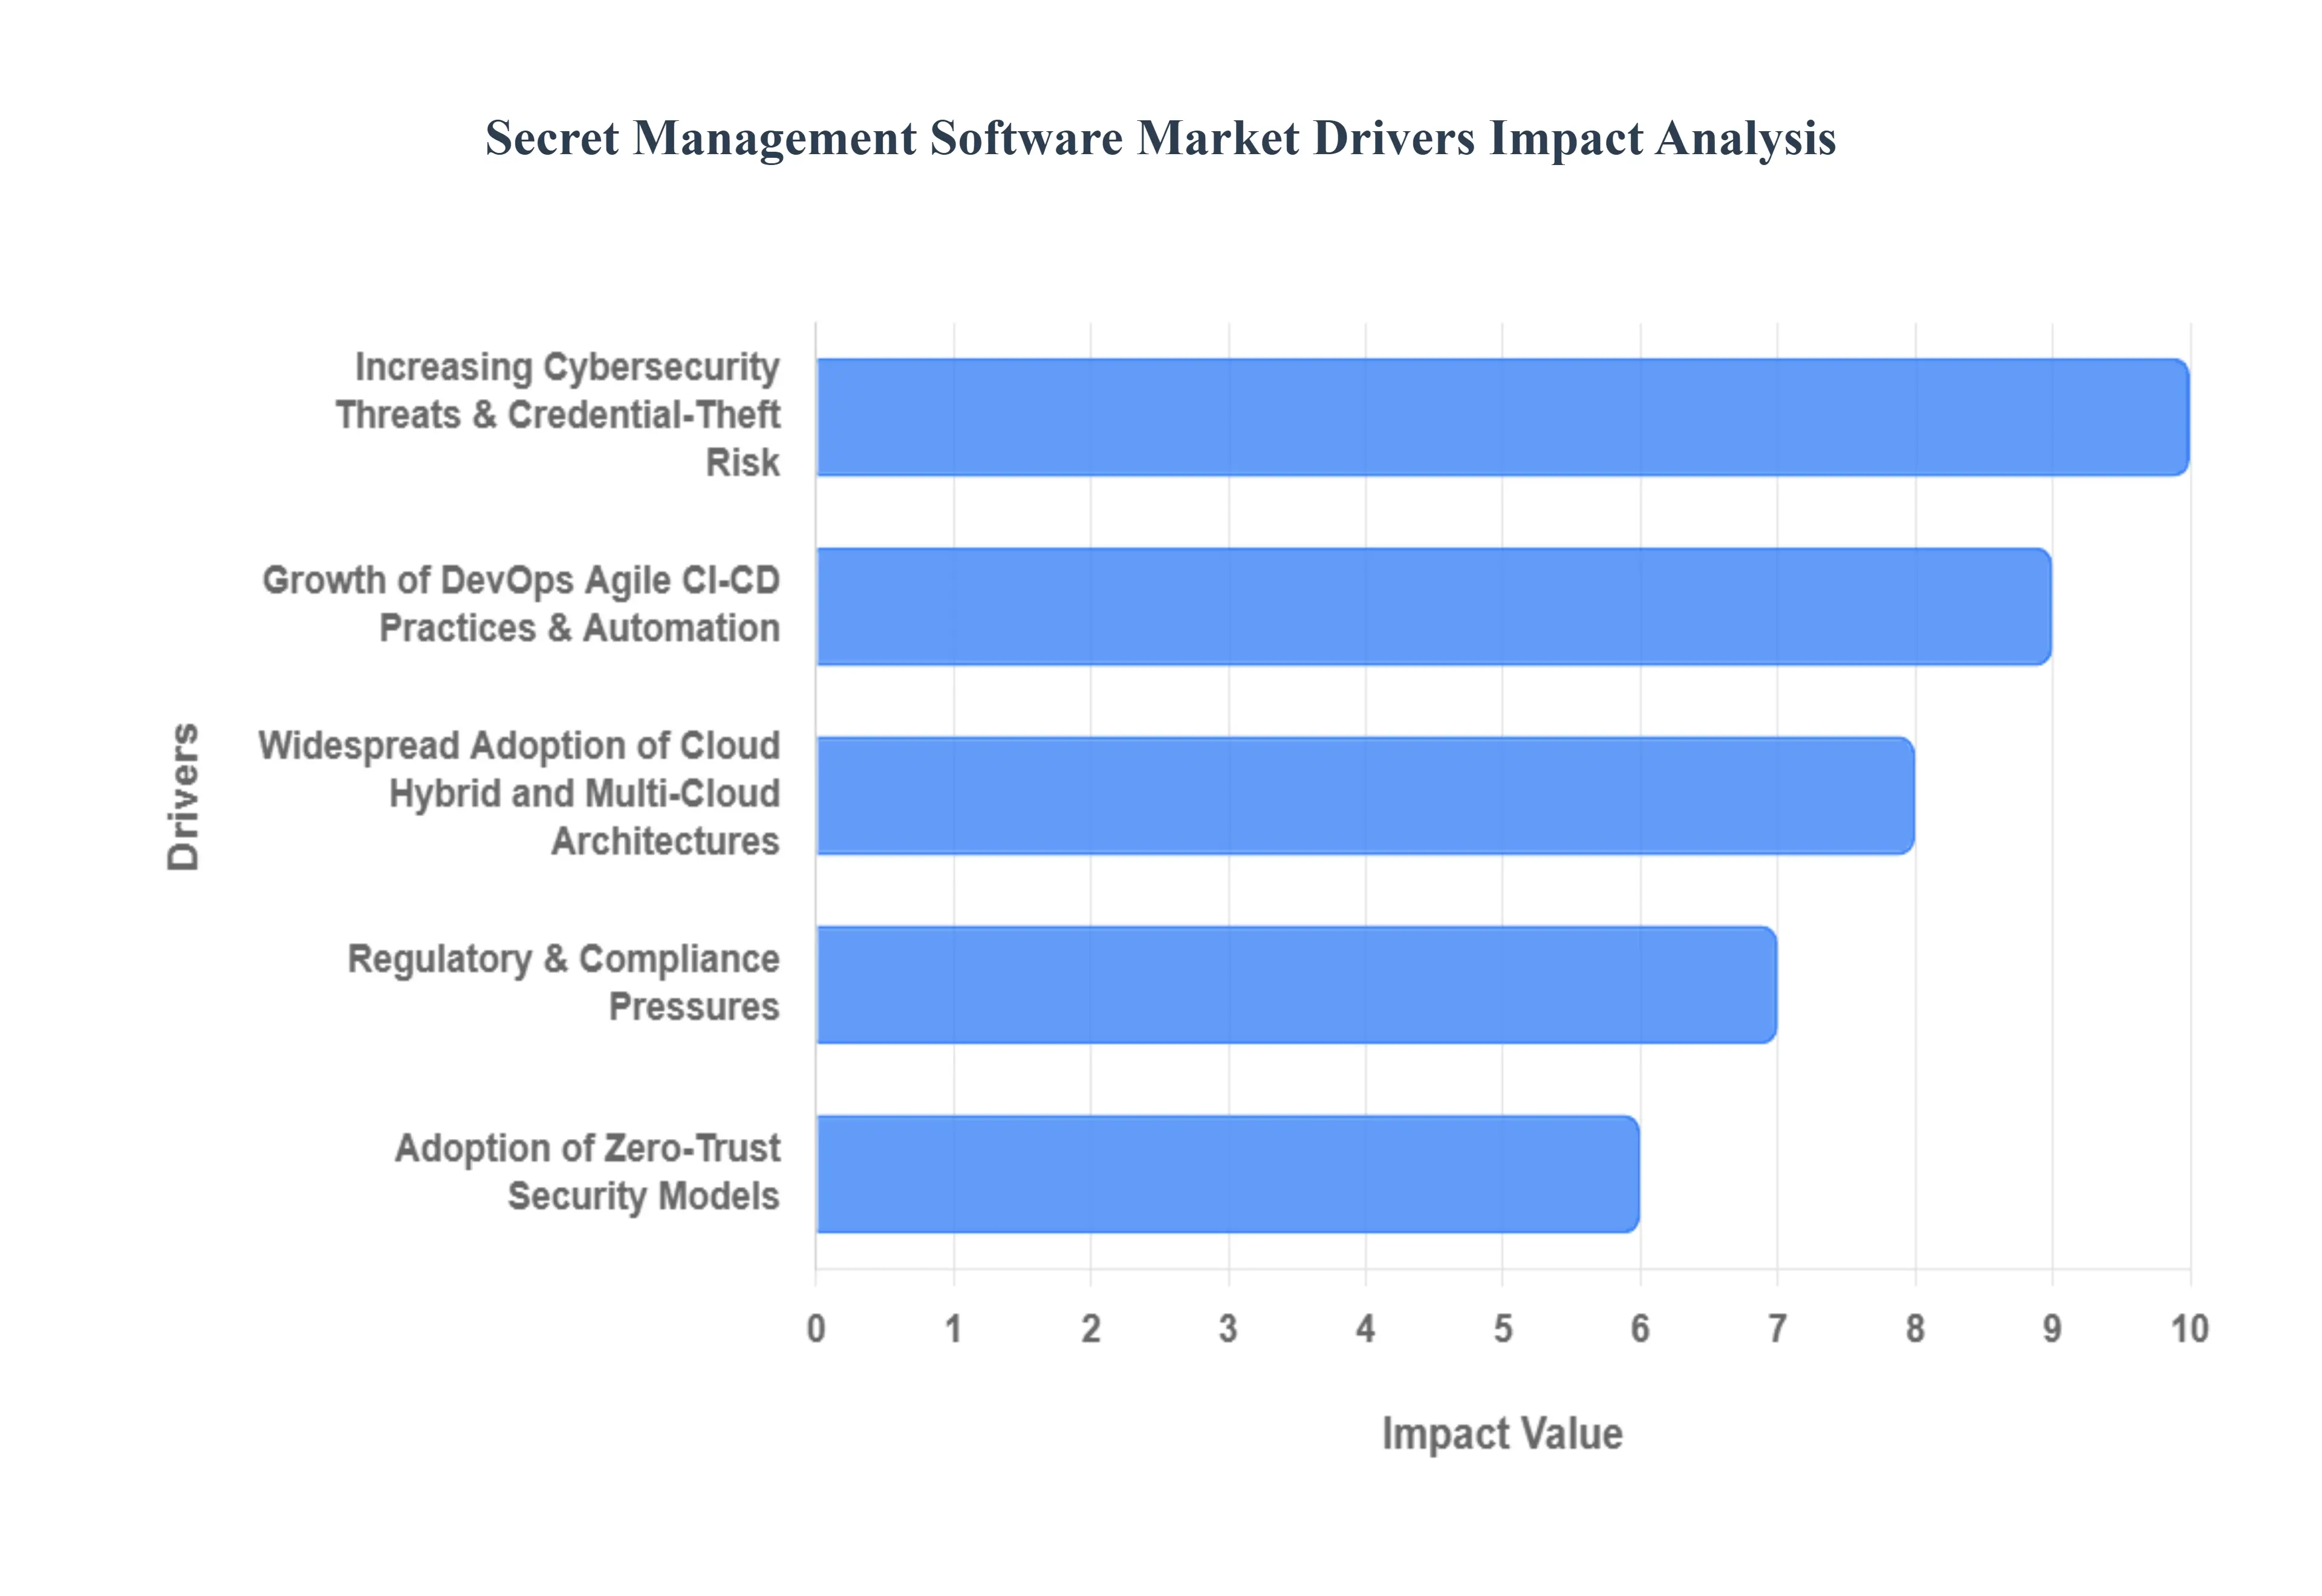
Task: Click the 9 tick label on x-axis
Action: [2052, 1329]
